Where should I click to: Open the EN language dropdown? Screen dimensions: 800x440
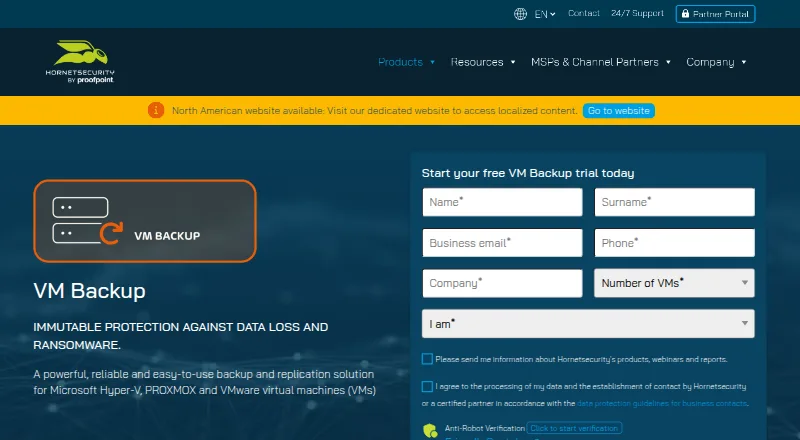click(545, 14)
